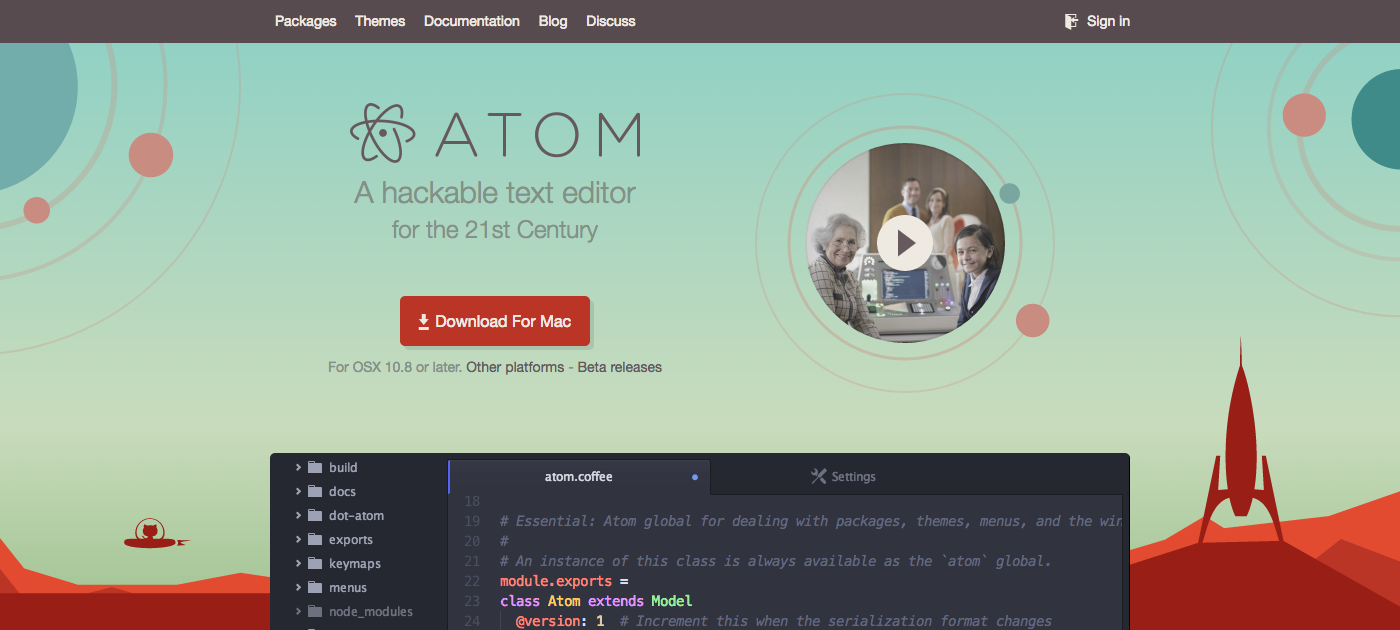Click the download arrow icon on the Mac button
The height and width of the screenshot is (630, 1400).
coord(423,320)
